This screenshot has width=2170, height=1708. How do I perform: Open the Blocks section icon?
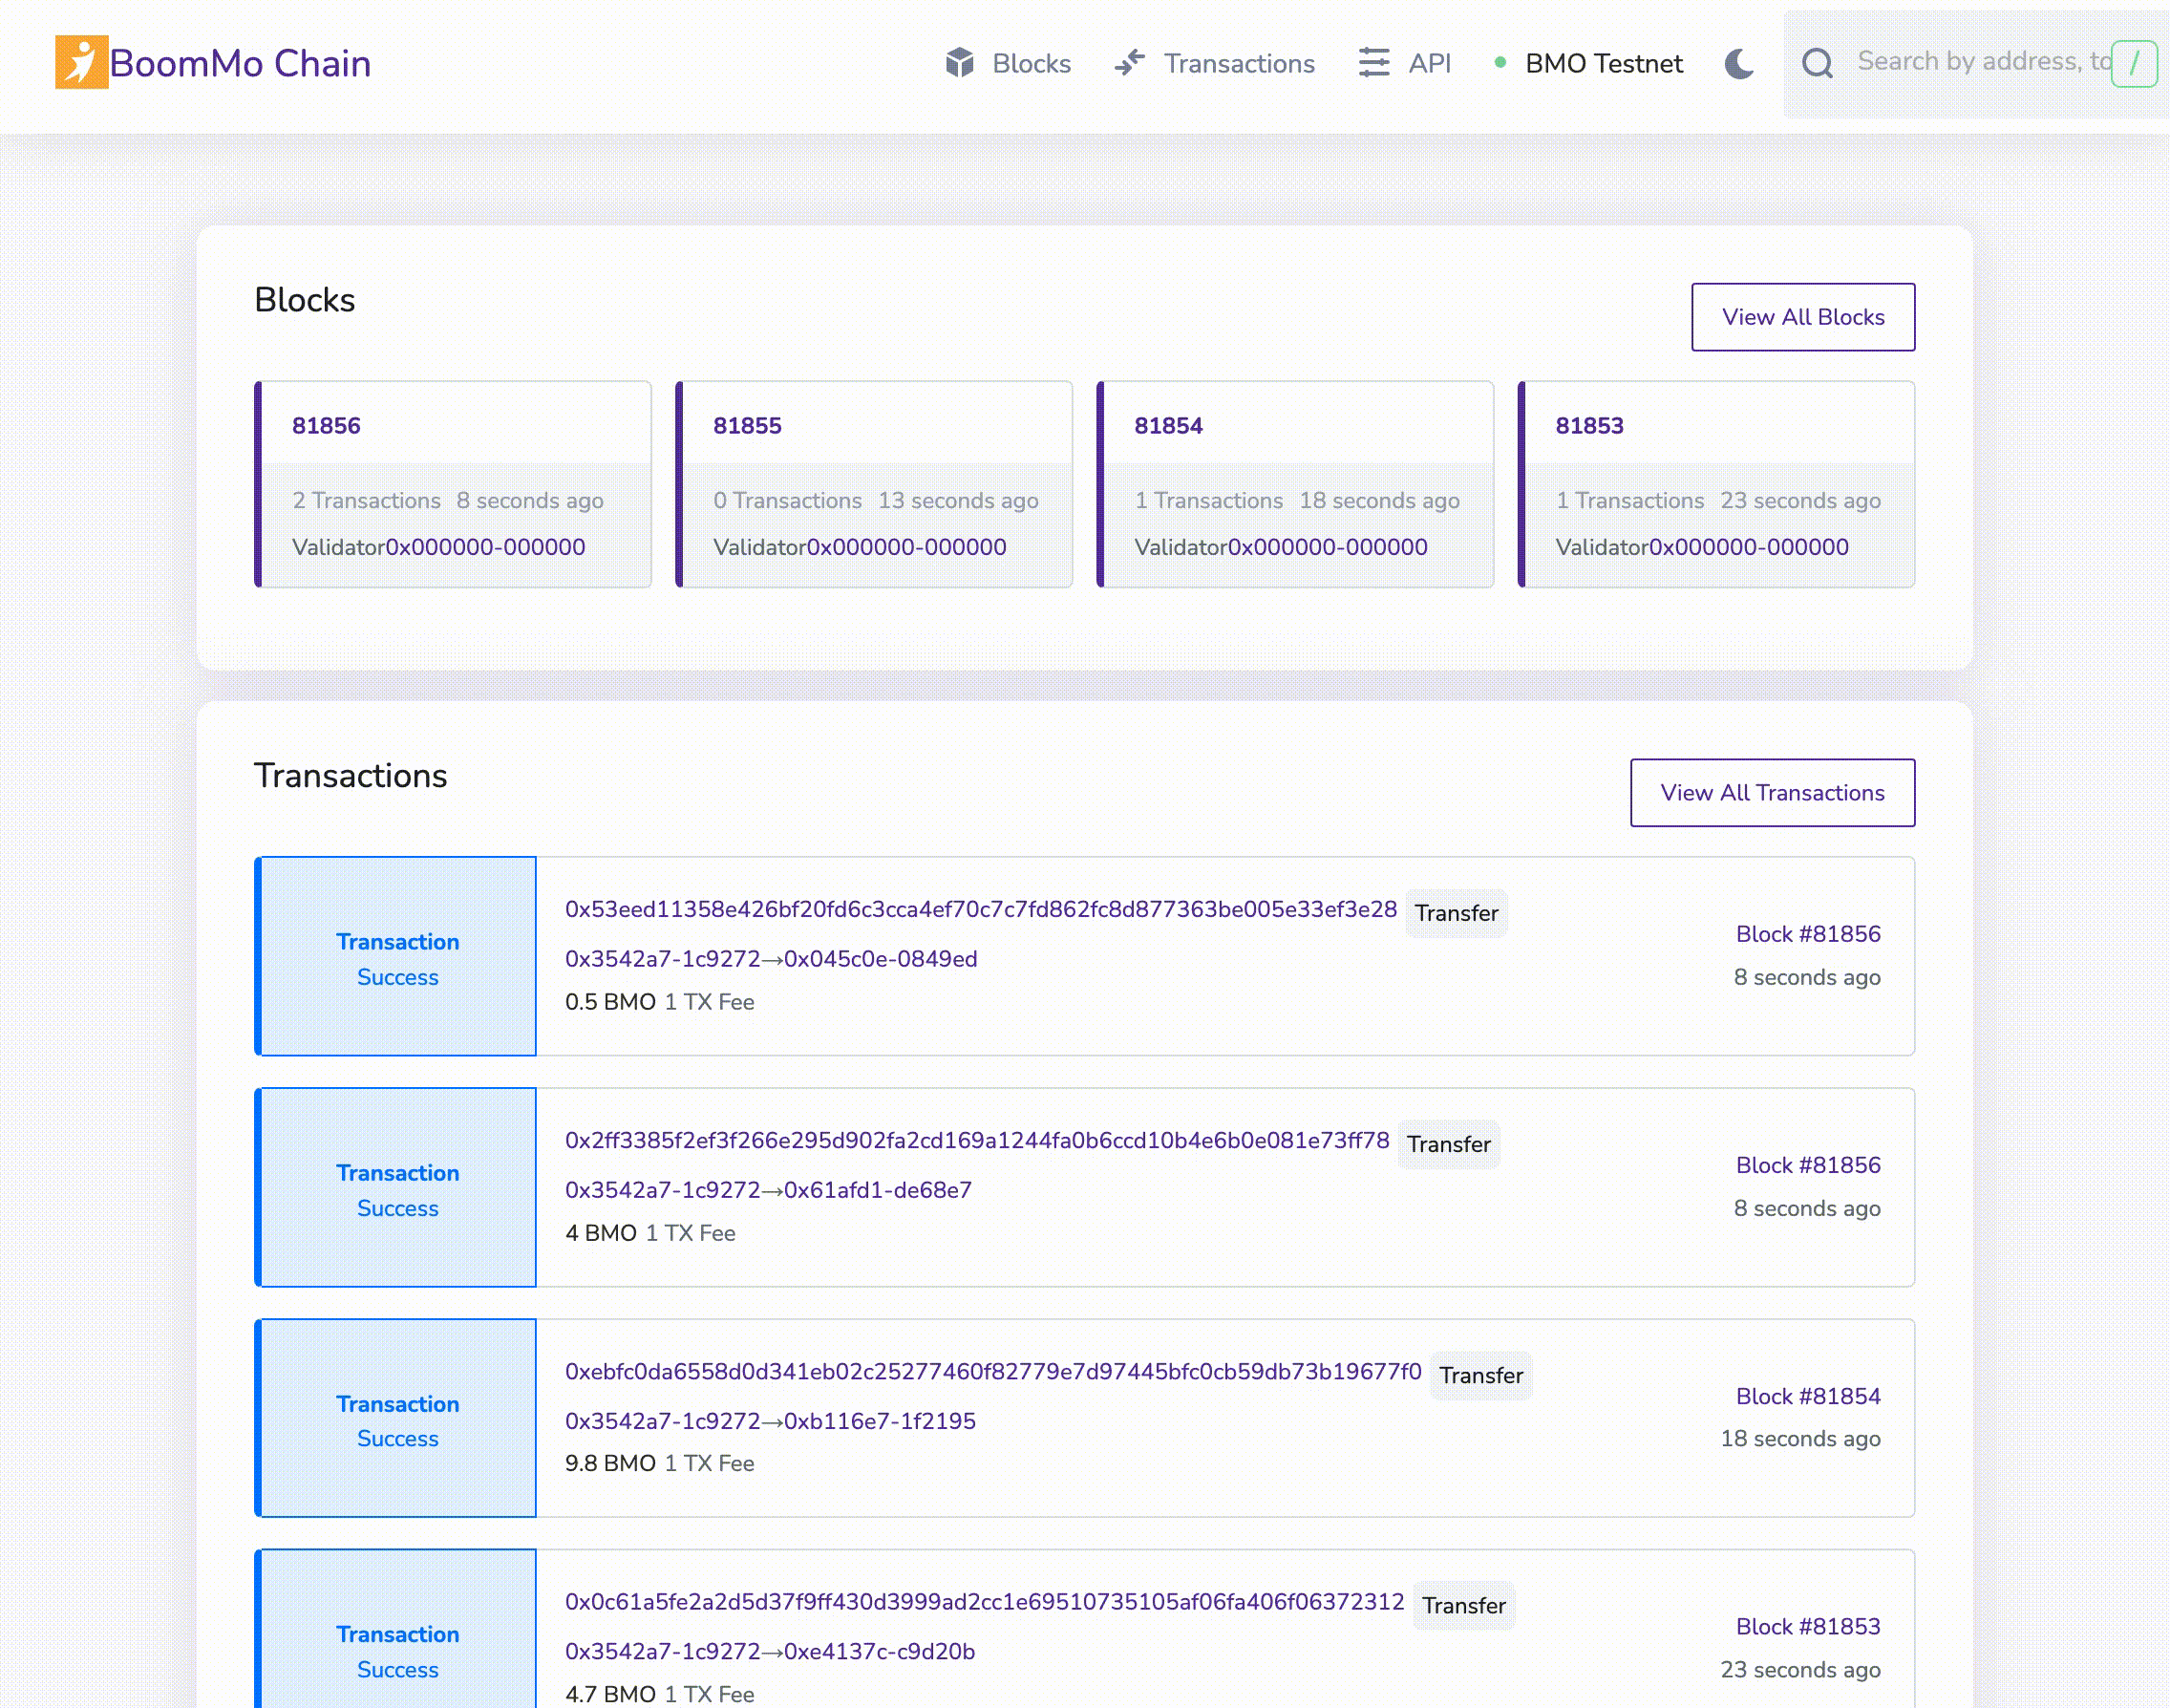point(964,63)
